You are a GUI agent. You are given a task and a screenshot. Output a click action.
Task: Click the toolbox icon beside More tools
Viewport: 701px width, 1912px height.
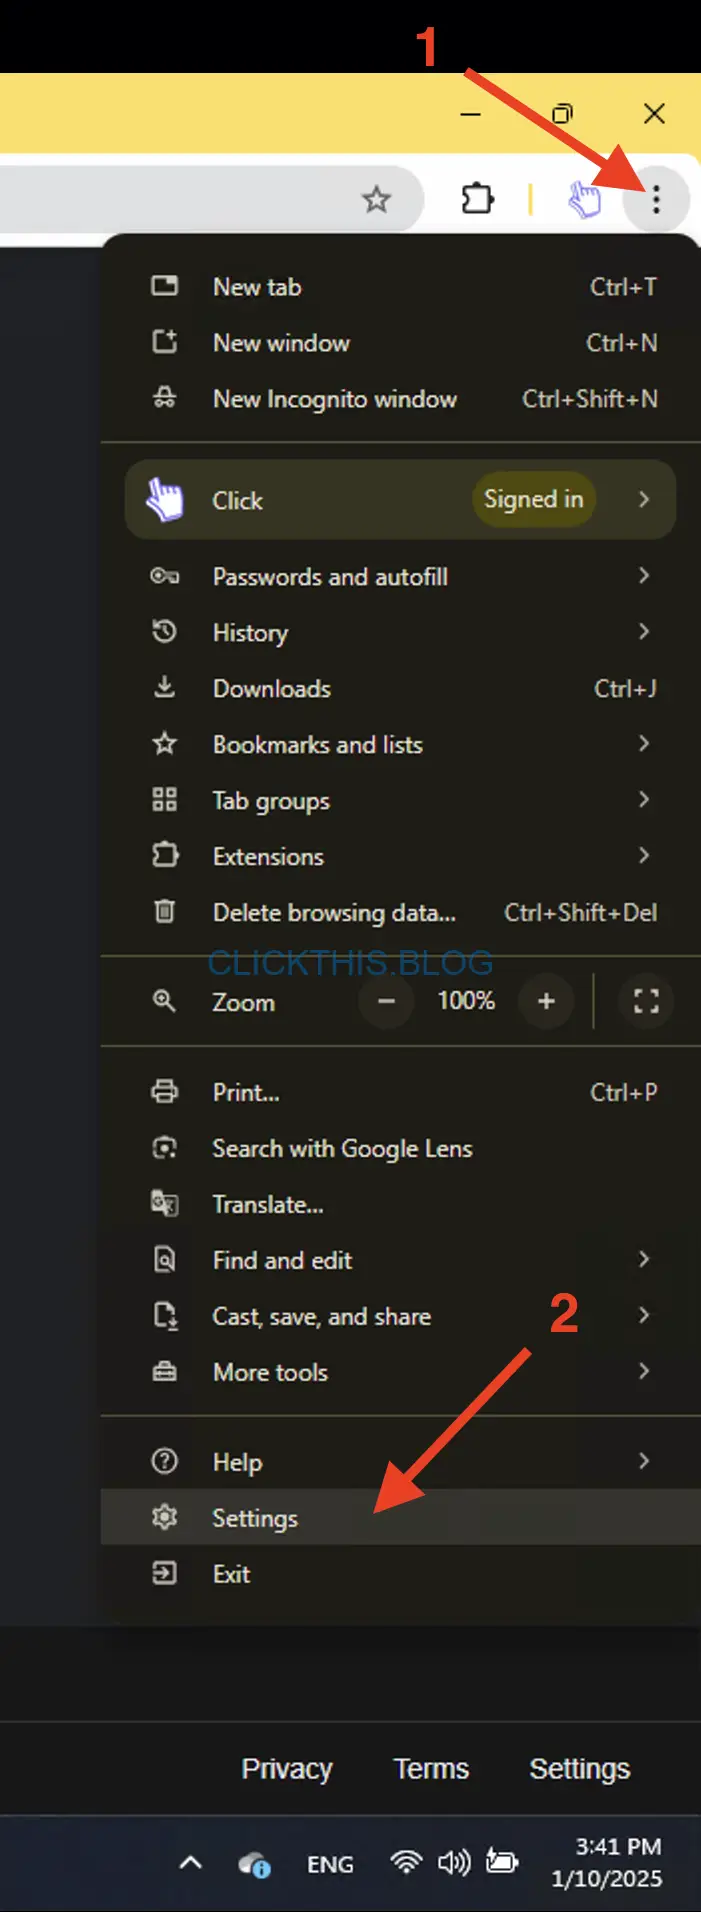point(164,1372)
